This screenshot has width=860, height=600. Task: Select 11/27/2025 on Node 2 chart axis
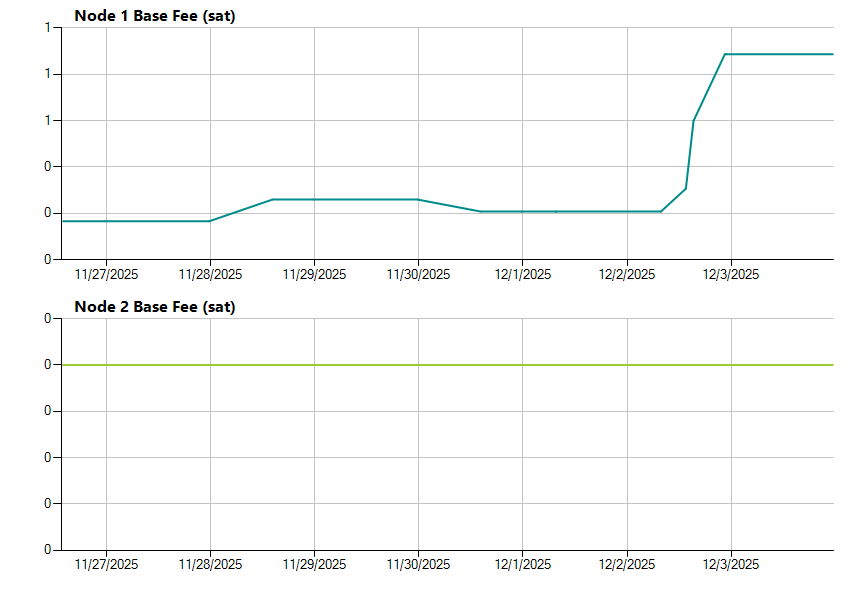tap(107, 565)
